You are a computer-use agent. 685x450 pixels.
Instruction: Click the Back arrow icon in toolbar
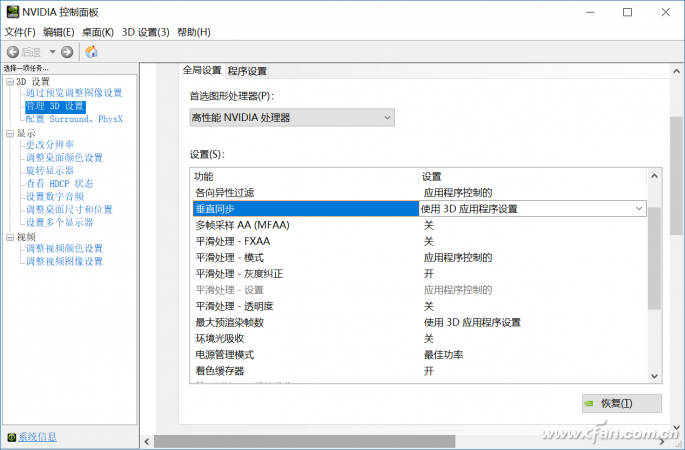pos(13,52)
